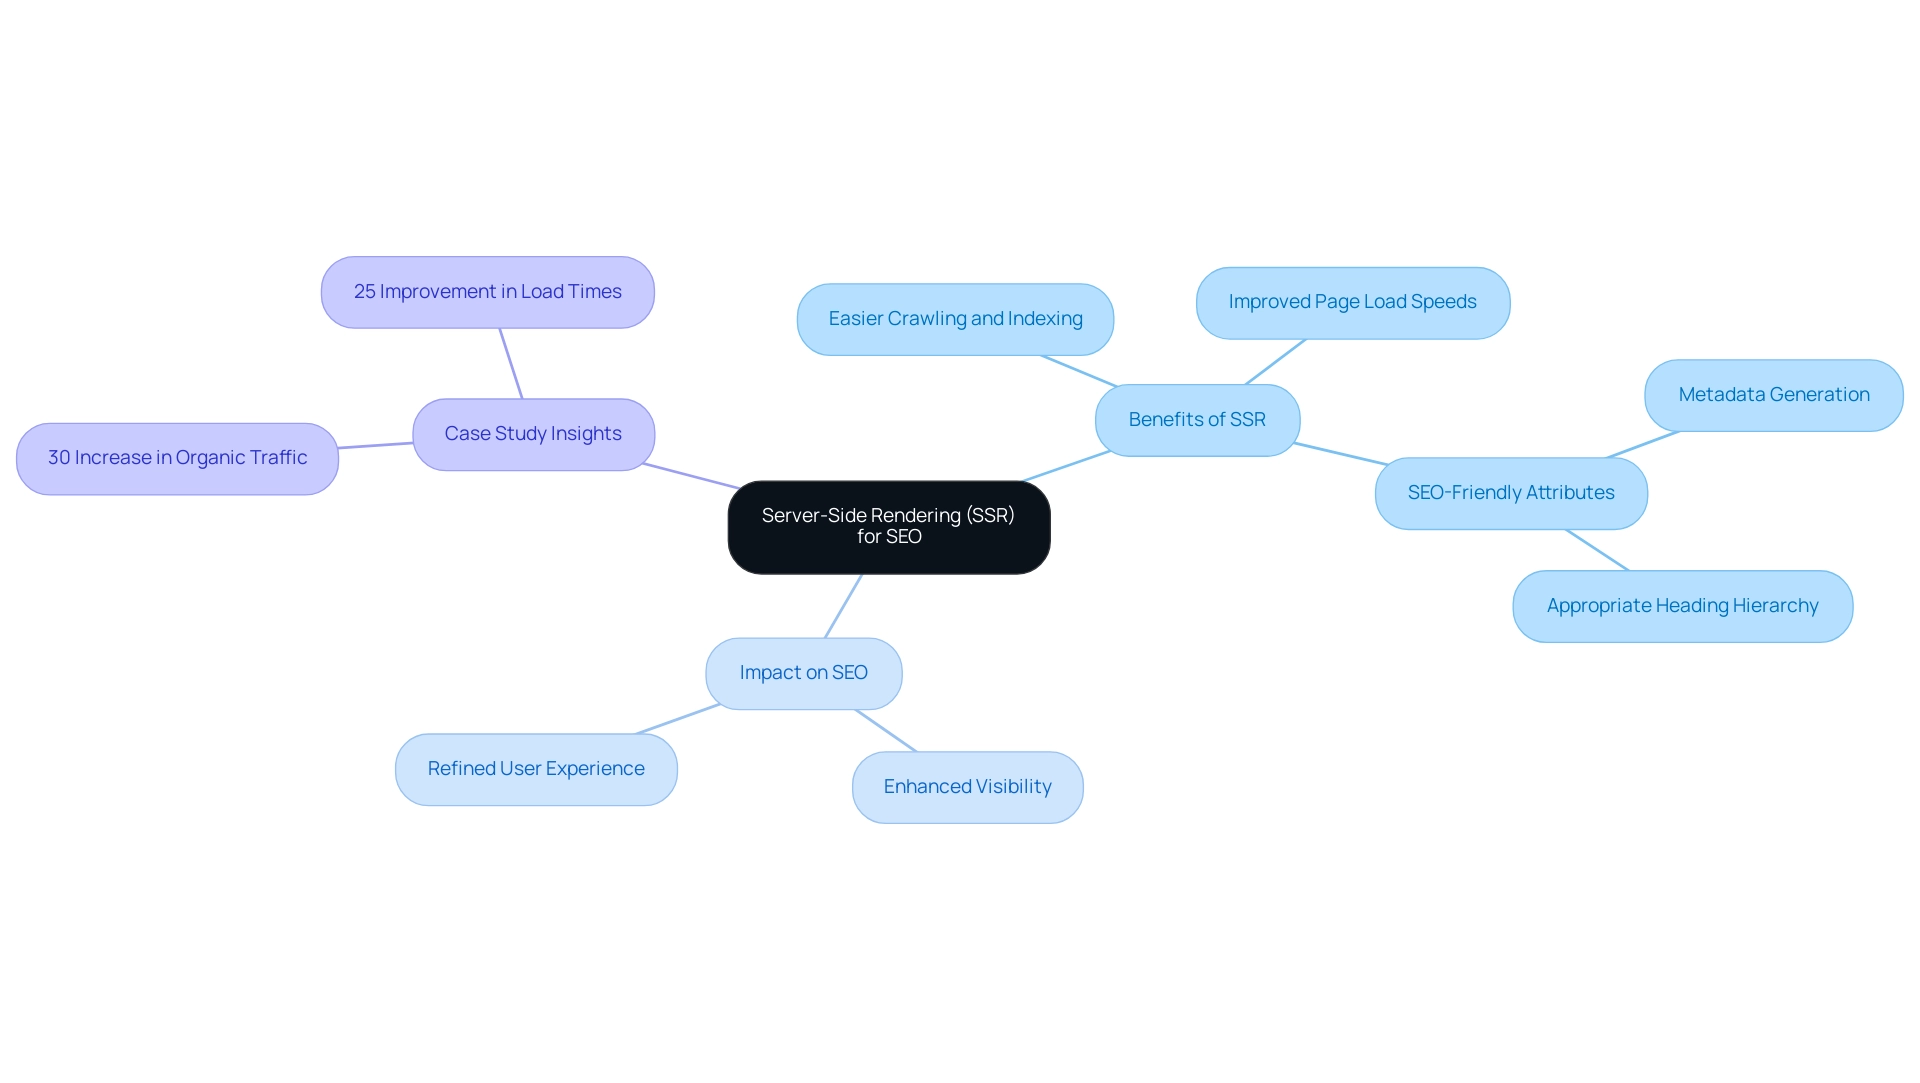Toggle visibility of Impact on SEO subtree
Image resolution: width=1920 pixels, height=1083 pixels.
pos(803,671)
